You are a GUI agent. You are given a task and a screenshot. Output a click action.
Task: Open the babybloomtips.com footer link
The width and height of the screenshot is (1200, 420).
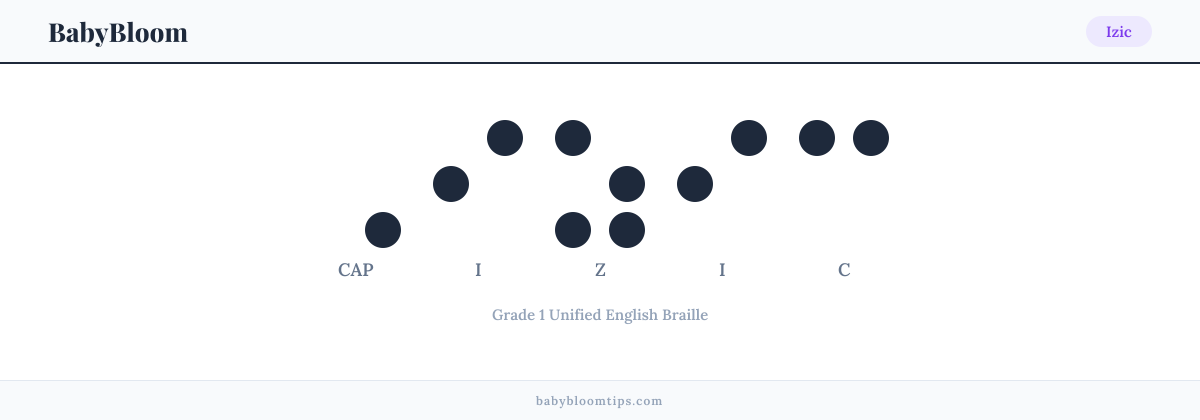600,401
